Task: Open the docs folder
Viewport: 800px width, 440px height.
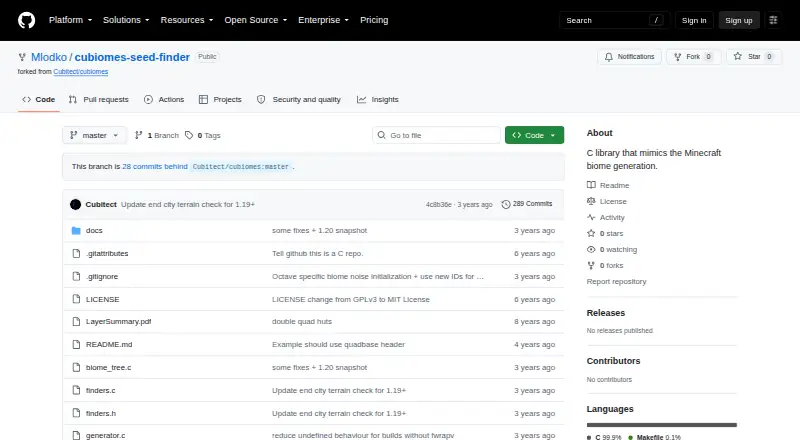Action: click(x=94, y=231)
